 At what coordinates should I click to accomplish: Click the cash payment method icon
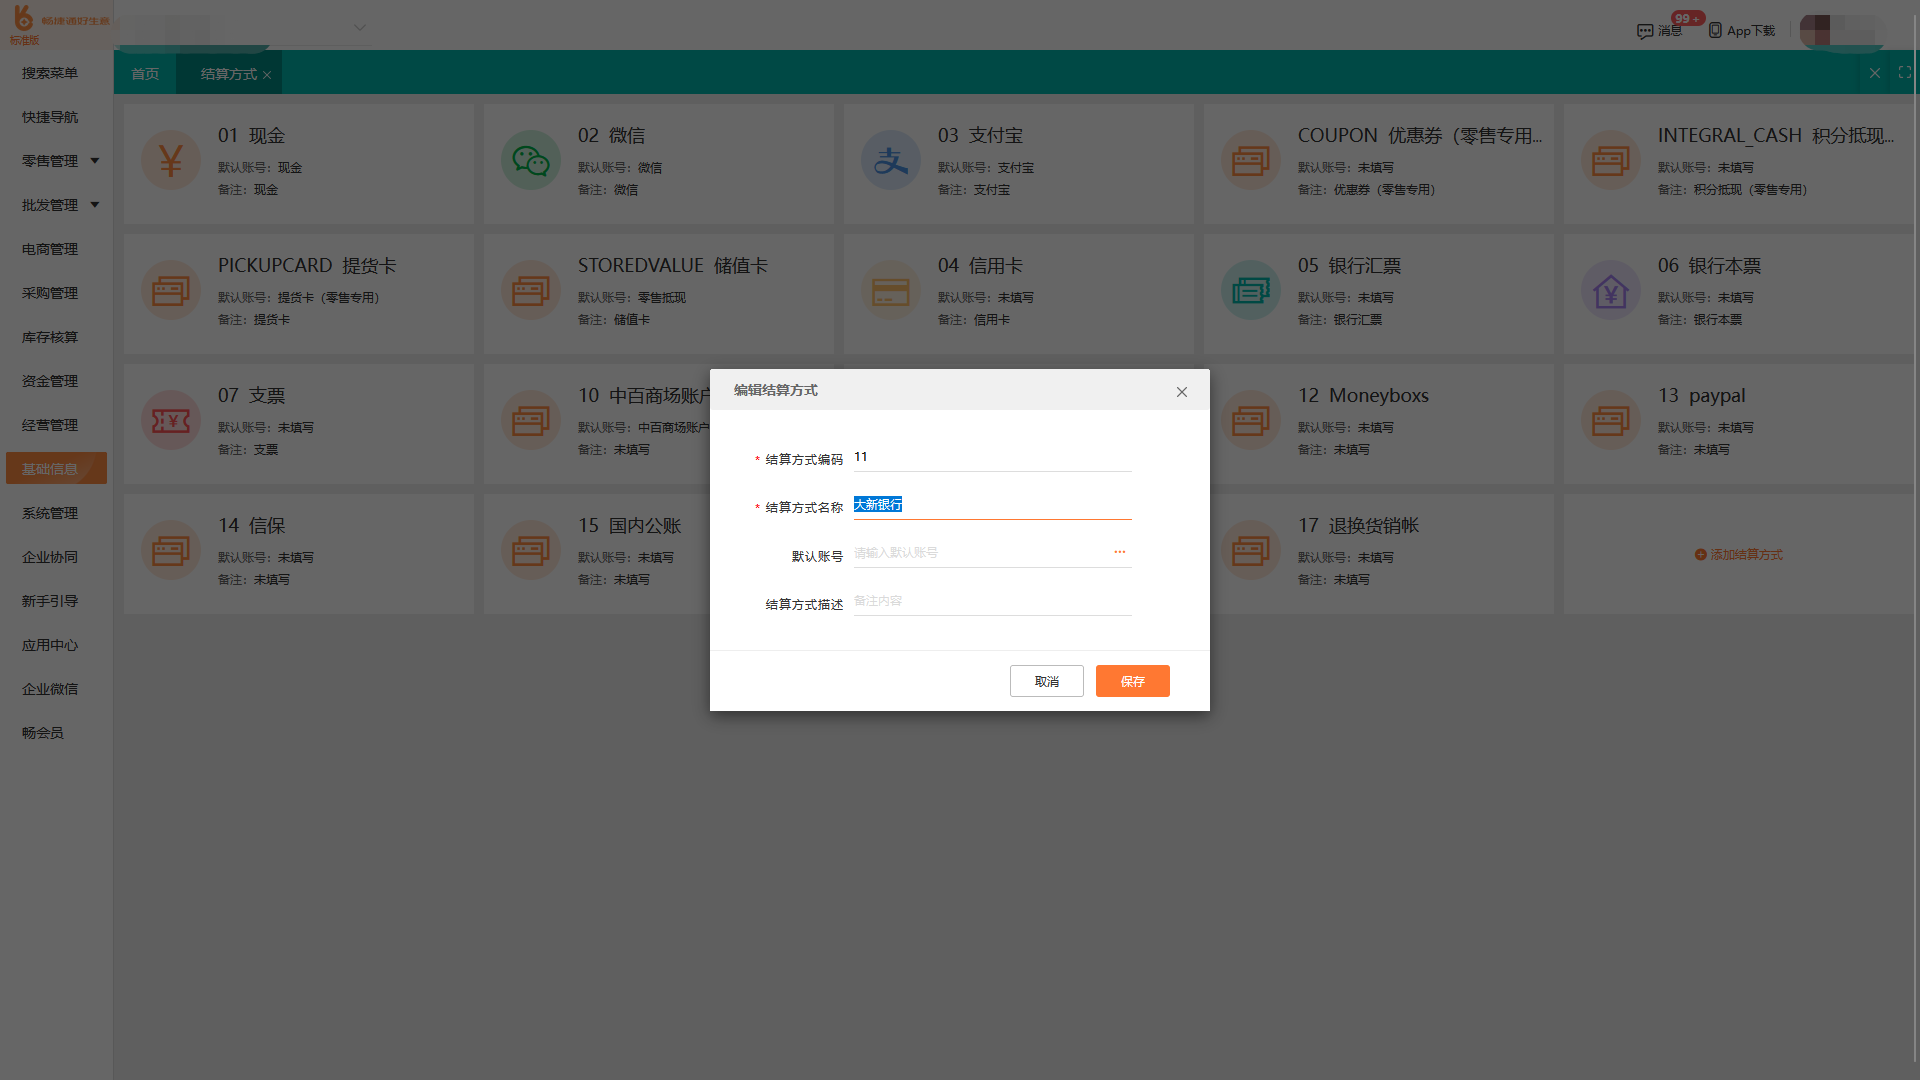[x=171, y=158]
